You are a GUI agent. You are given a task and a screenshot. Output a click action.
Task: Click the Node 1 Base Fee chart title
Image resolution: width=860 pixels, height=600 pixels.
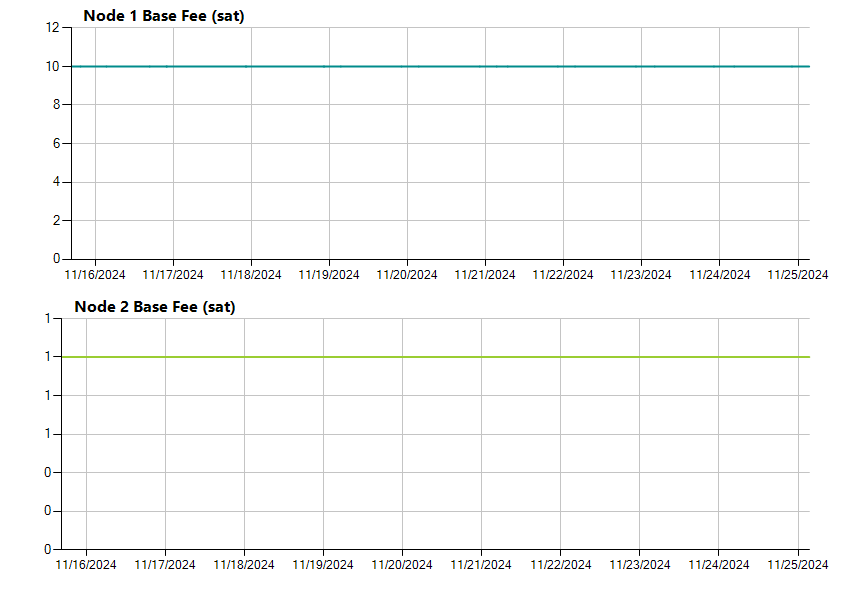point(166,15)
